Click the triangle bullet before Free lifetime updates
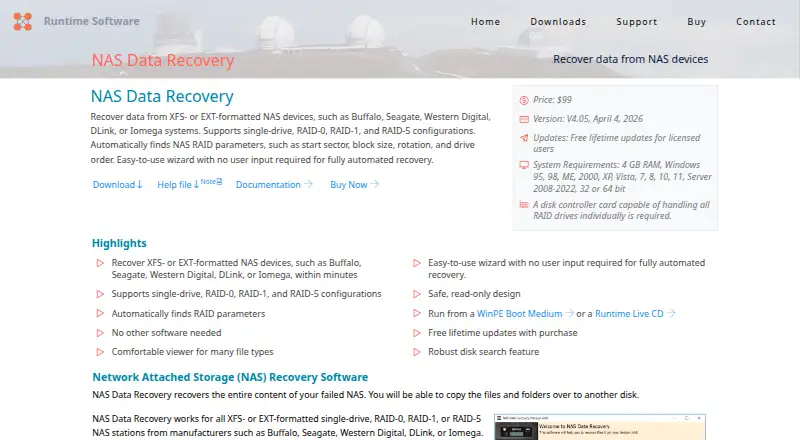This screenshot has width=800, height=440. coord(417,333)
